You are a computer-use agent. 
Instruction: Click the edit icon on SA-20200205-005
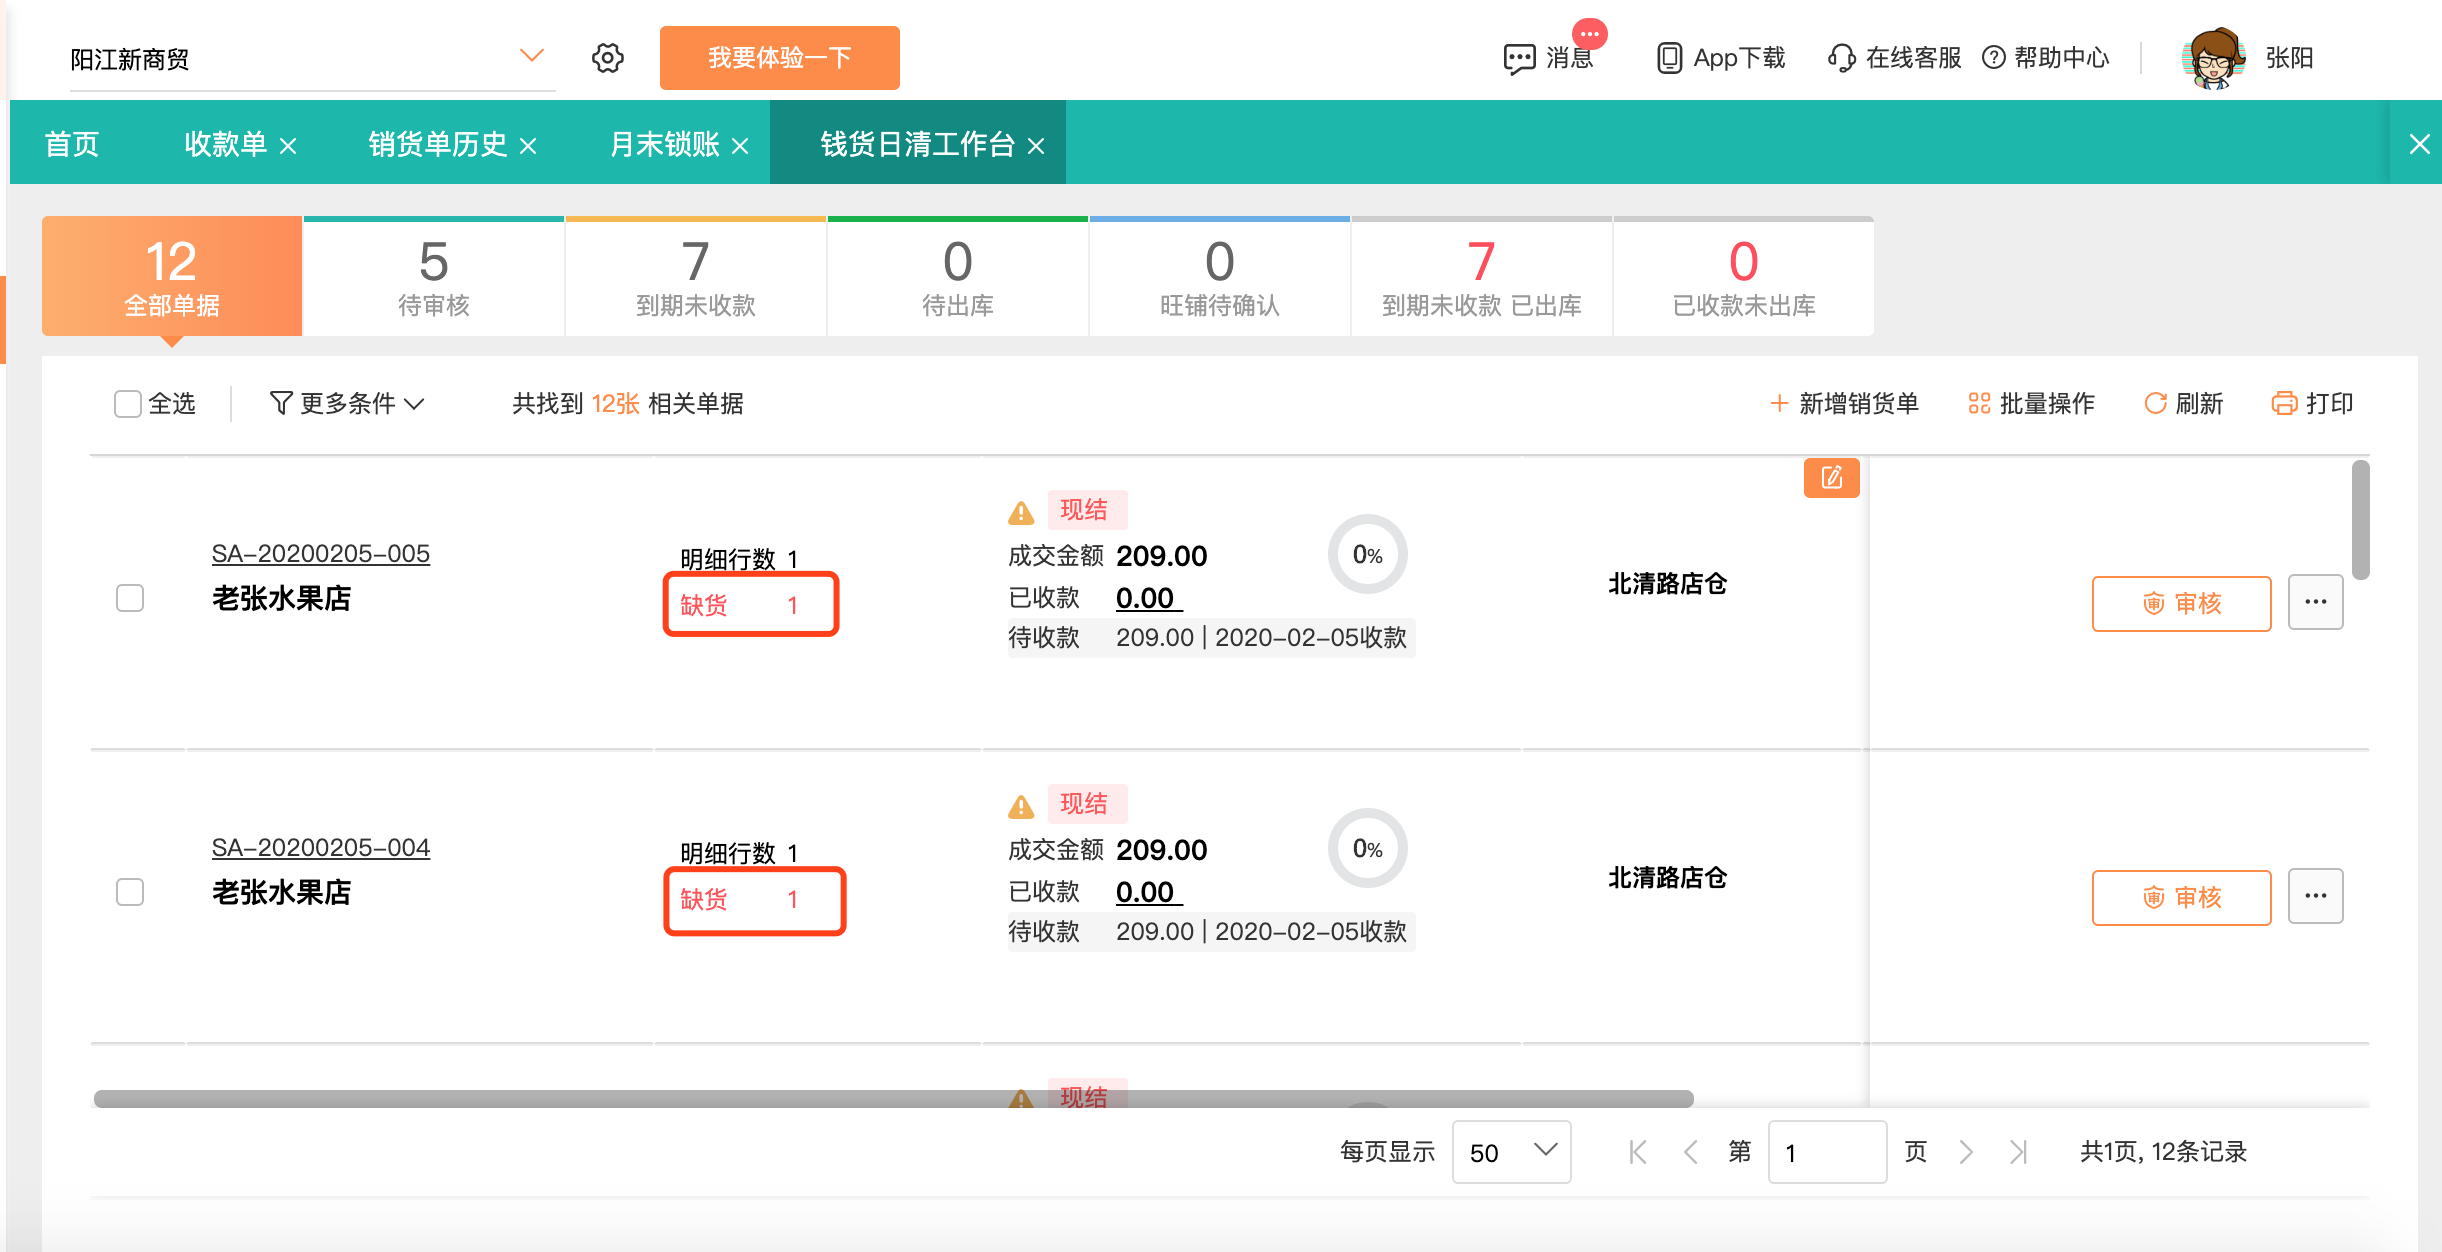pyautogui.click(x=1831, y=477)
